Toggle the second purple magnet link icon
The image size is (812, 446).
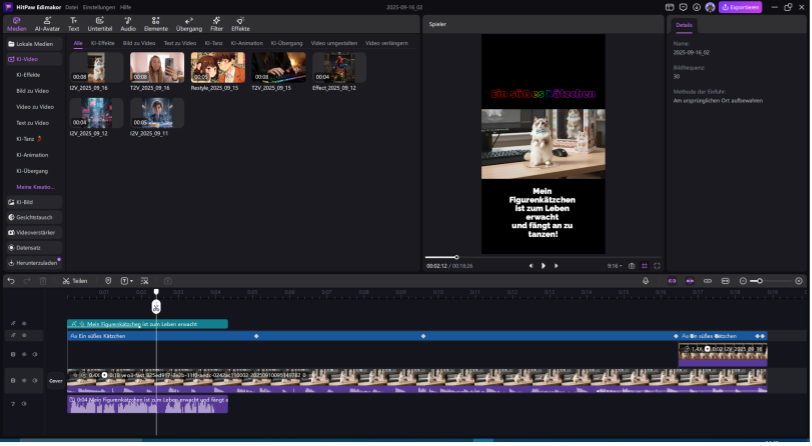pos(690,281)
